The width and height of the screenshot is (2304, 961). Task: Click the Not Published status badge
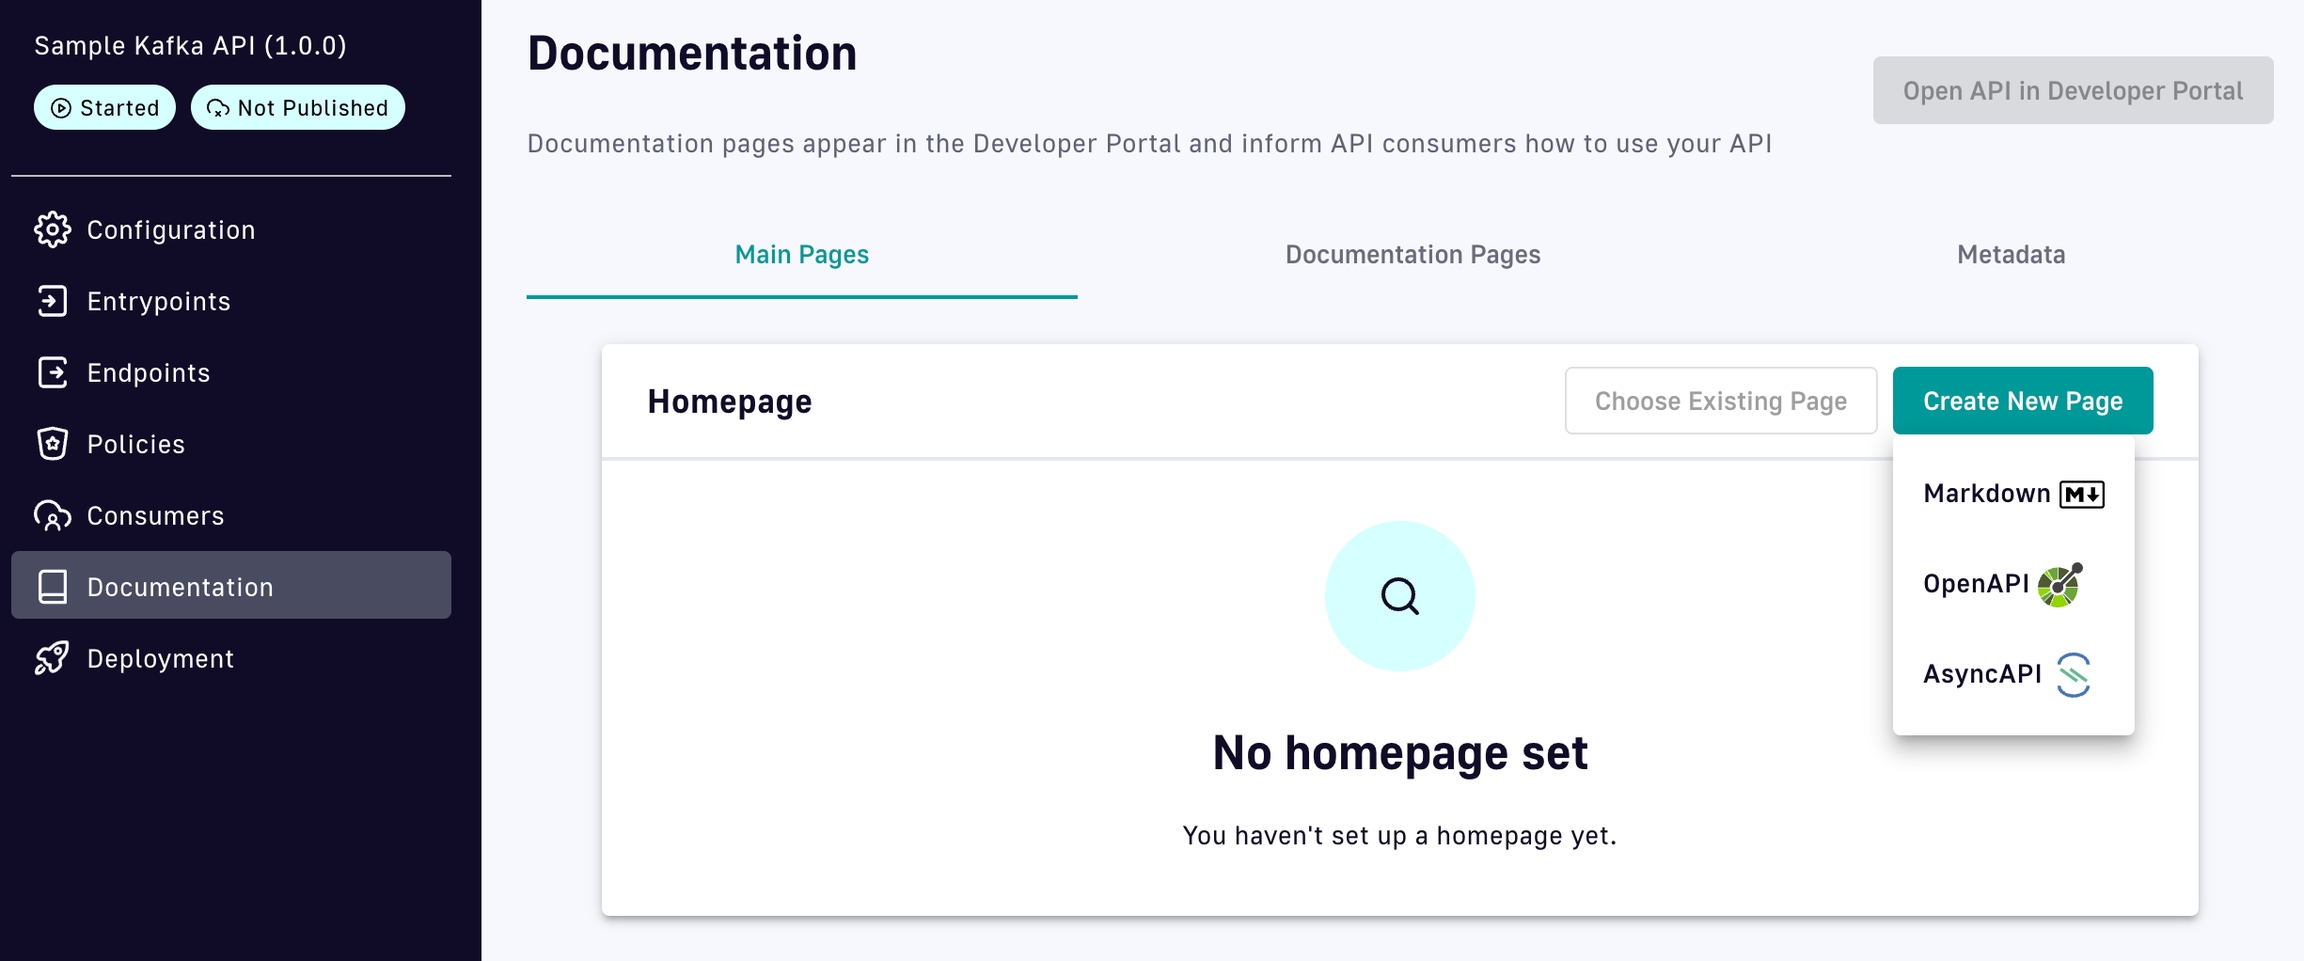click(297, 108)
